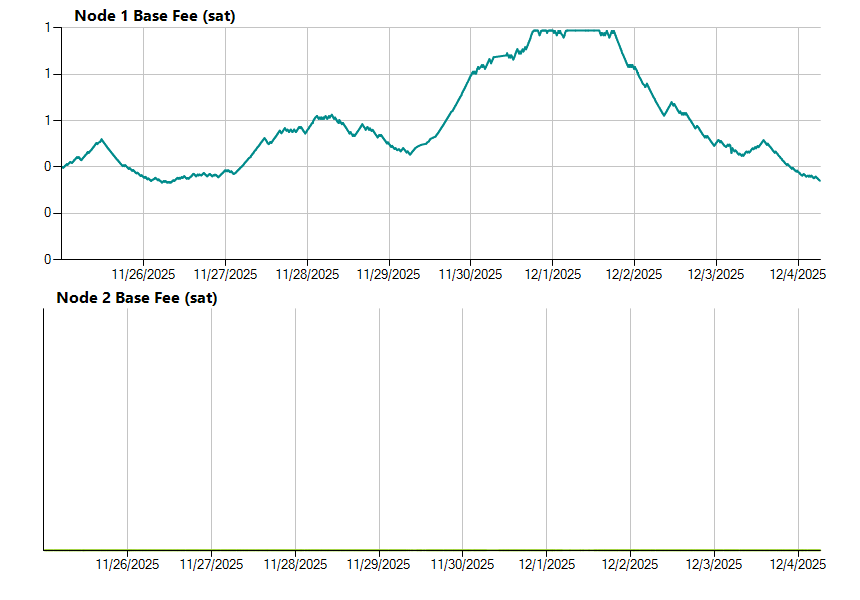860x600 pixels.
Task: Click the Node 1 Base Fee chart title
Action: pyautogui.click(x=155, y=15)
